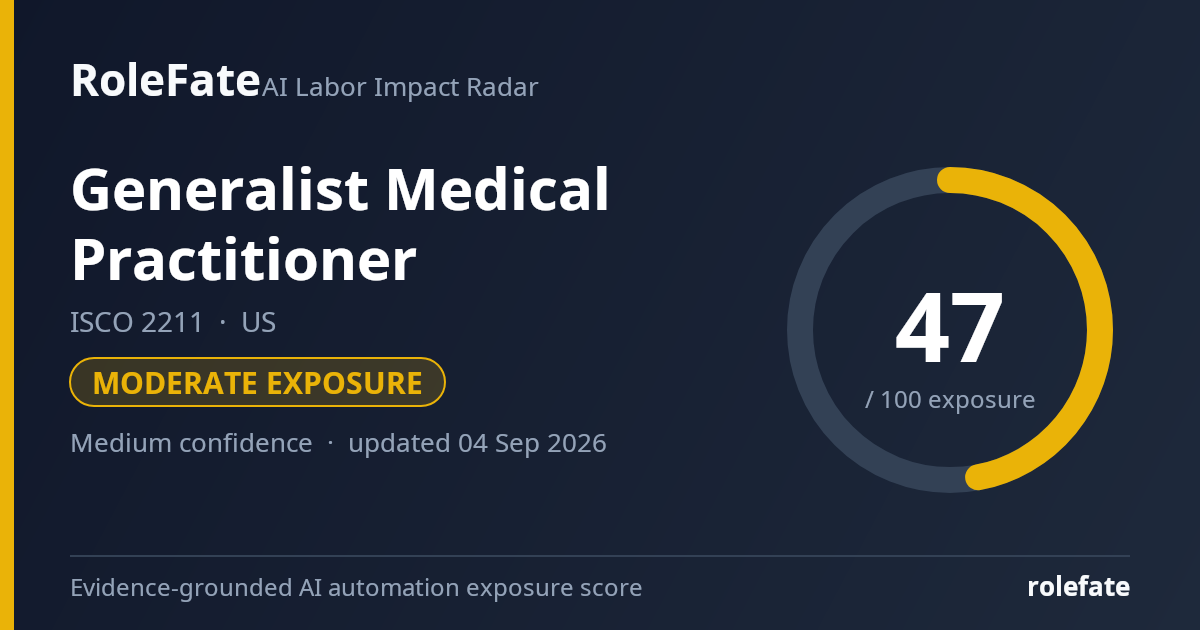Click the MODERATE EXPOSURE badge
Screen dimensions: 1200x630
pyautogui.click(x=257, y=383)
